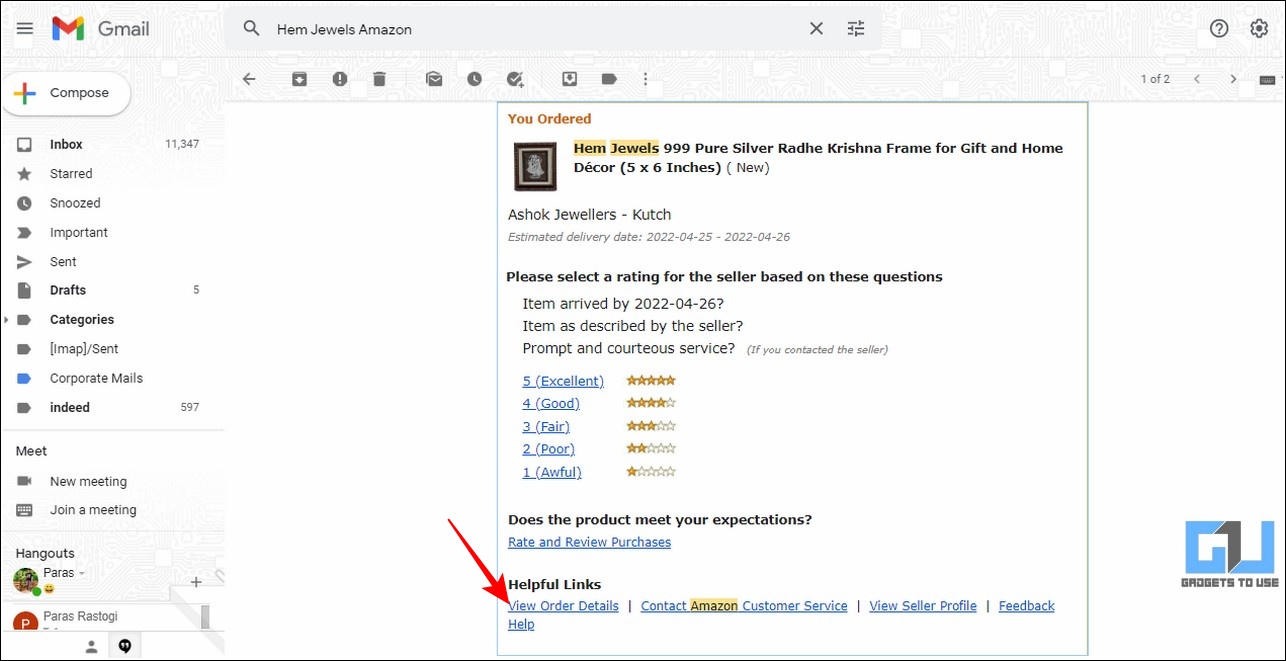Snooze this email with clock icon
The width and height of the screenshot is (1286, 661).
point(474,79)
